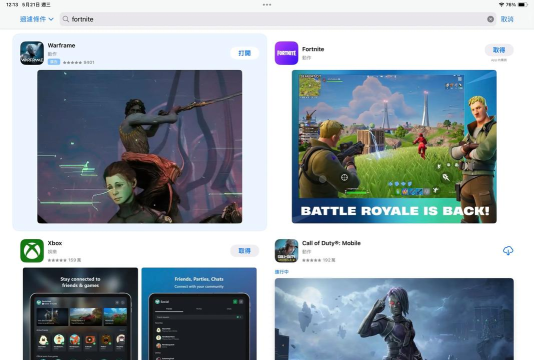Viewport: 534px width, 360px height.
Task: Clear the search field with the X icon
Action: tap(490, 19)
